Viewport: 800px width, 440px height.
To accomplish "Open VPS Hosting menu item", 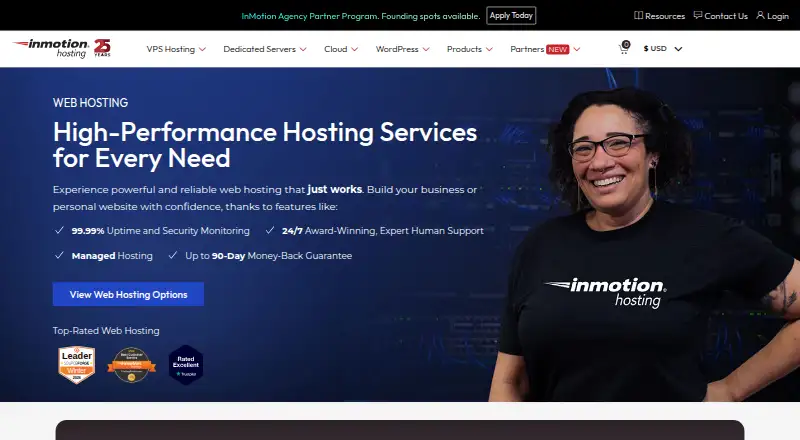I will tap(170, 49).
